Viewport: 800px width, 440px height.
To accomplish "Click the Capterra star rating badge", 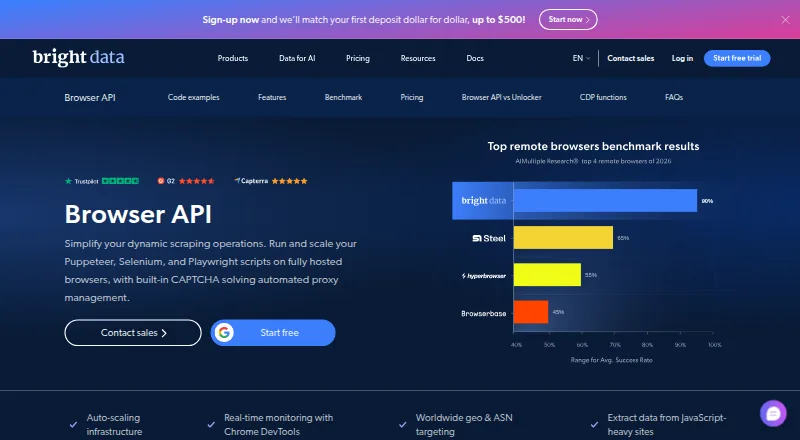I will (x=270, y=181).
